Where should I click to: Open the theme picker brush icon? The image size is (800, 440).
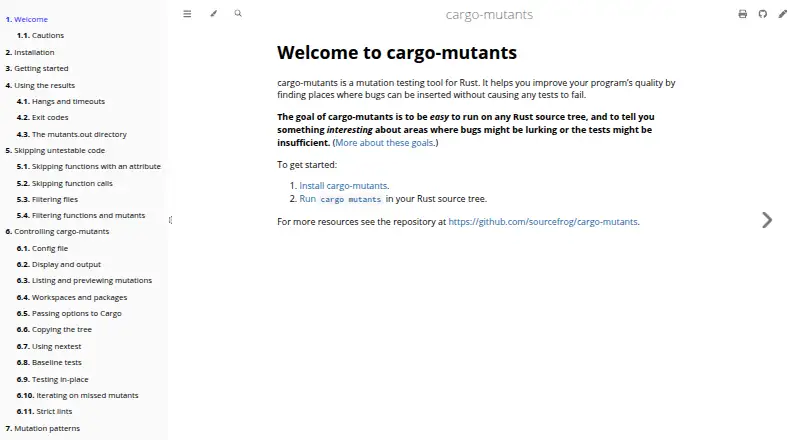[x=213, y=14]
